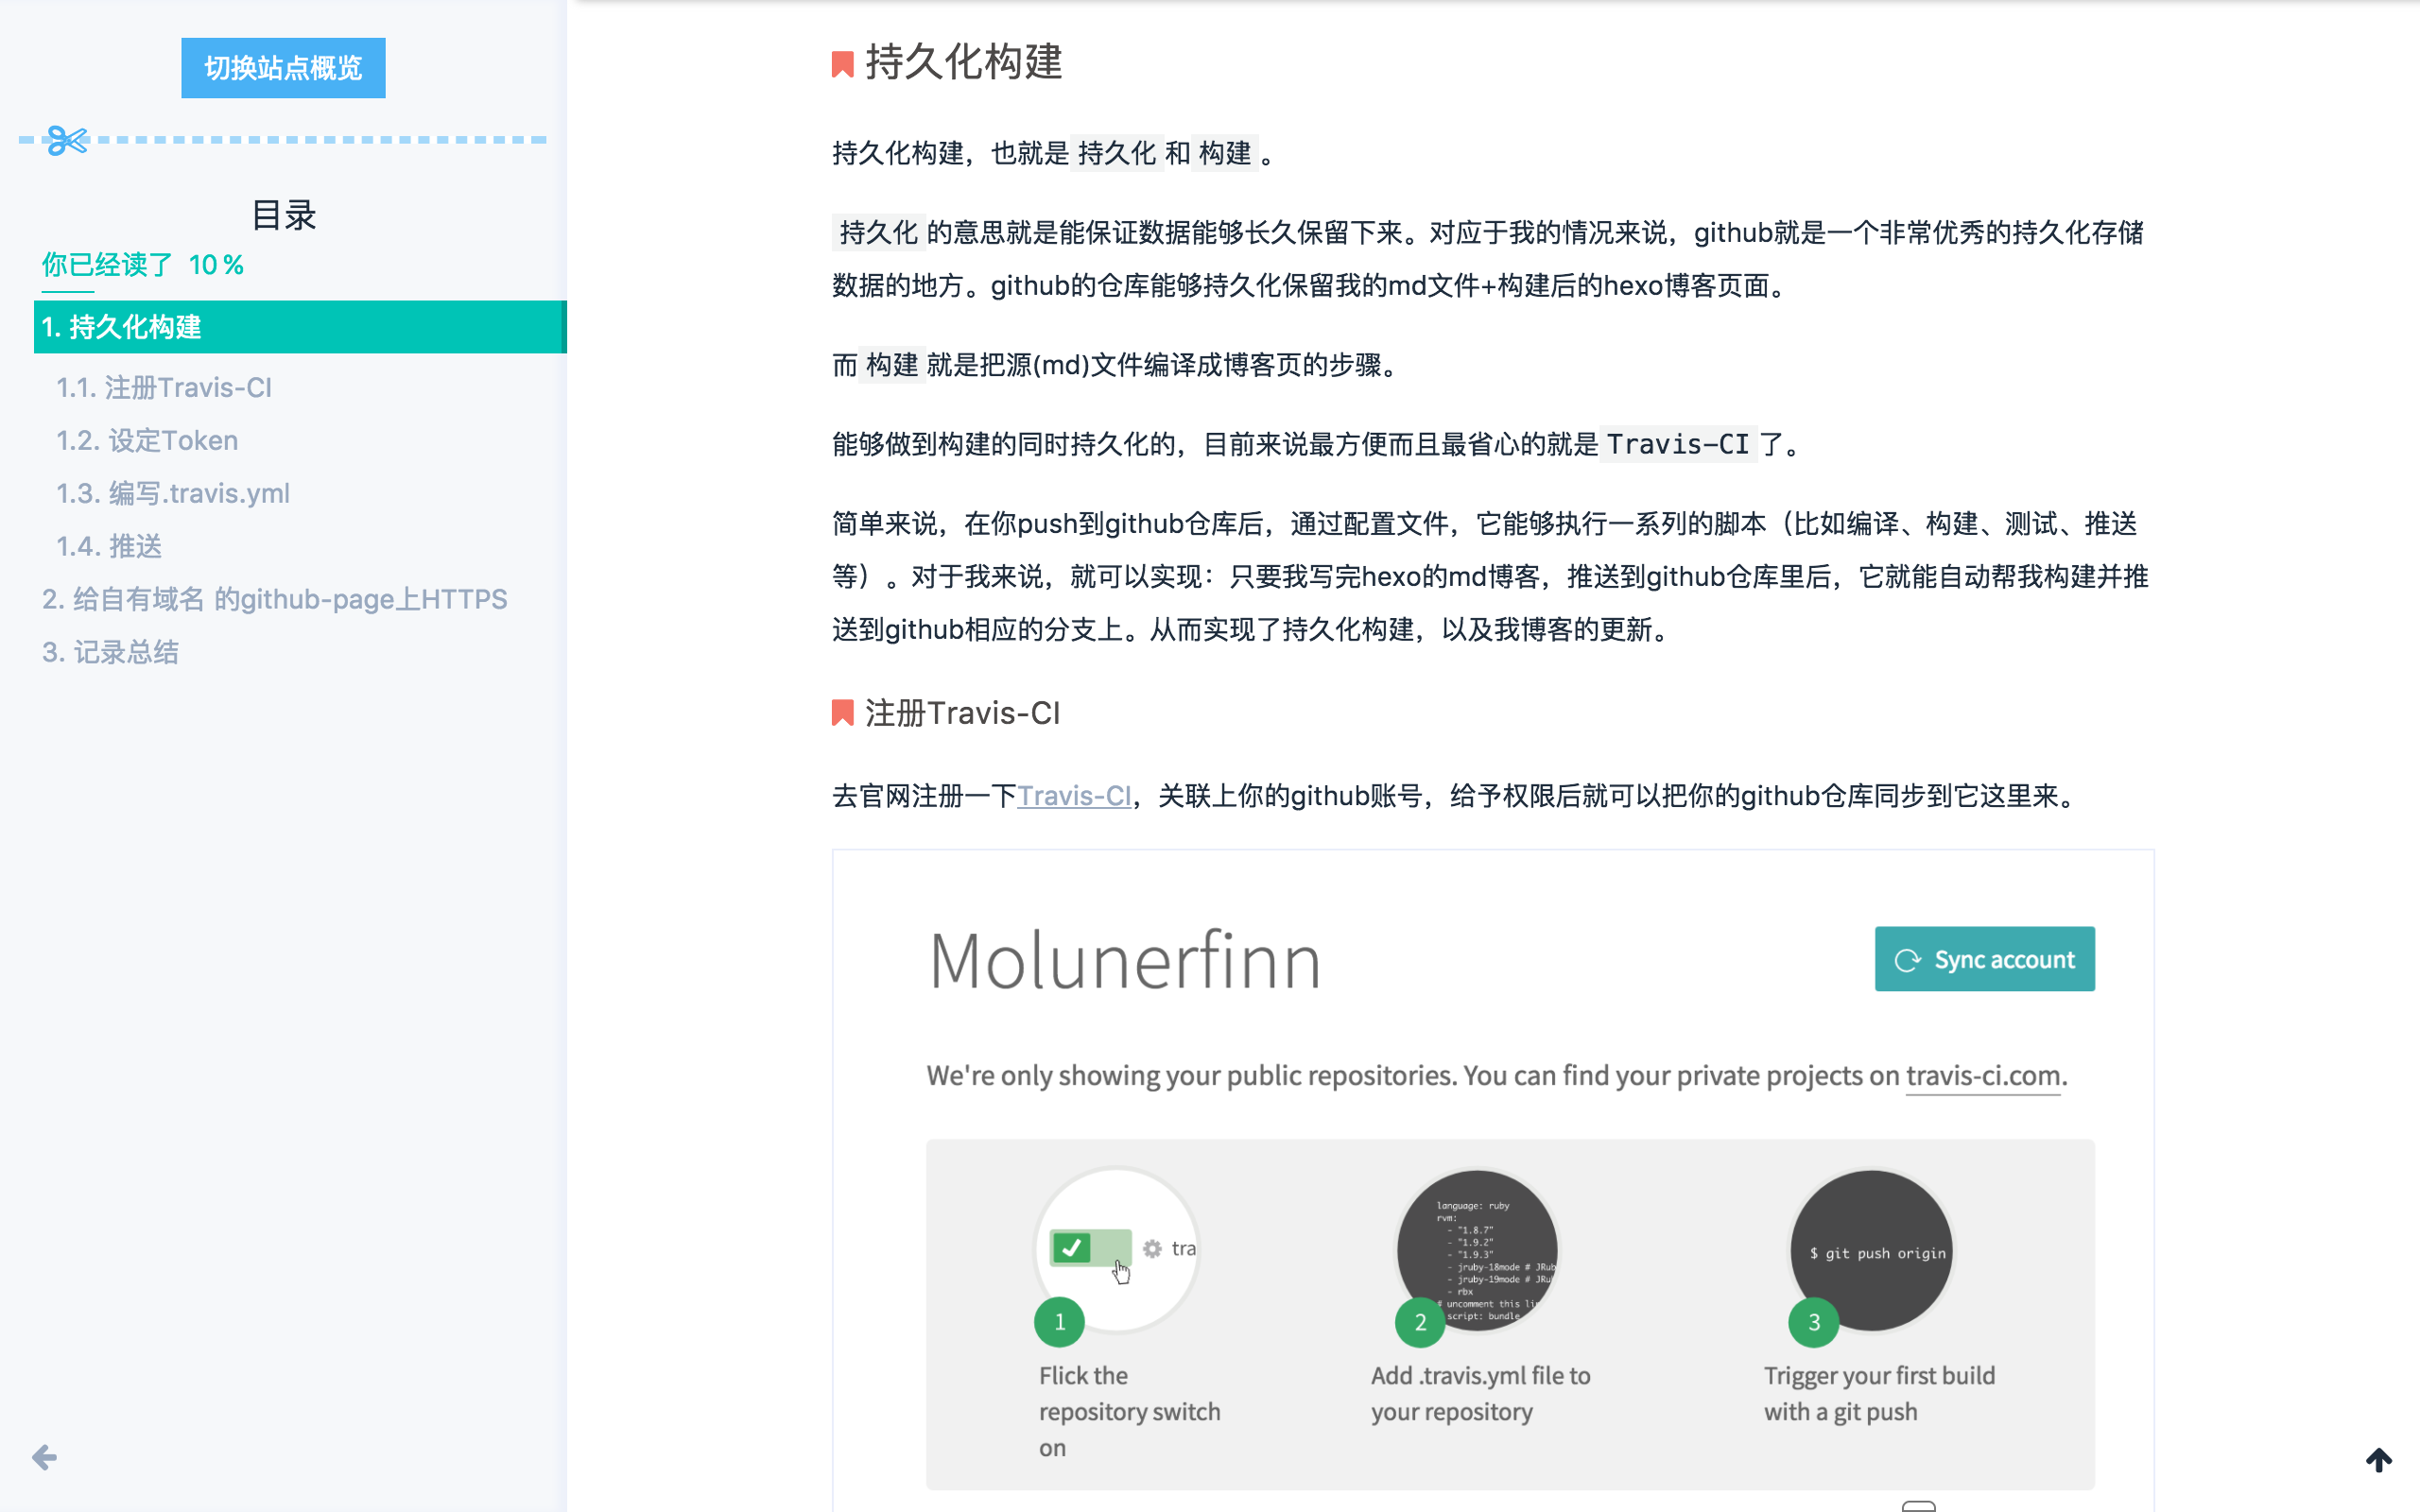Go to 1.3 编写.travis.yml entry

click(173, 494)
